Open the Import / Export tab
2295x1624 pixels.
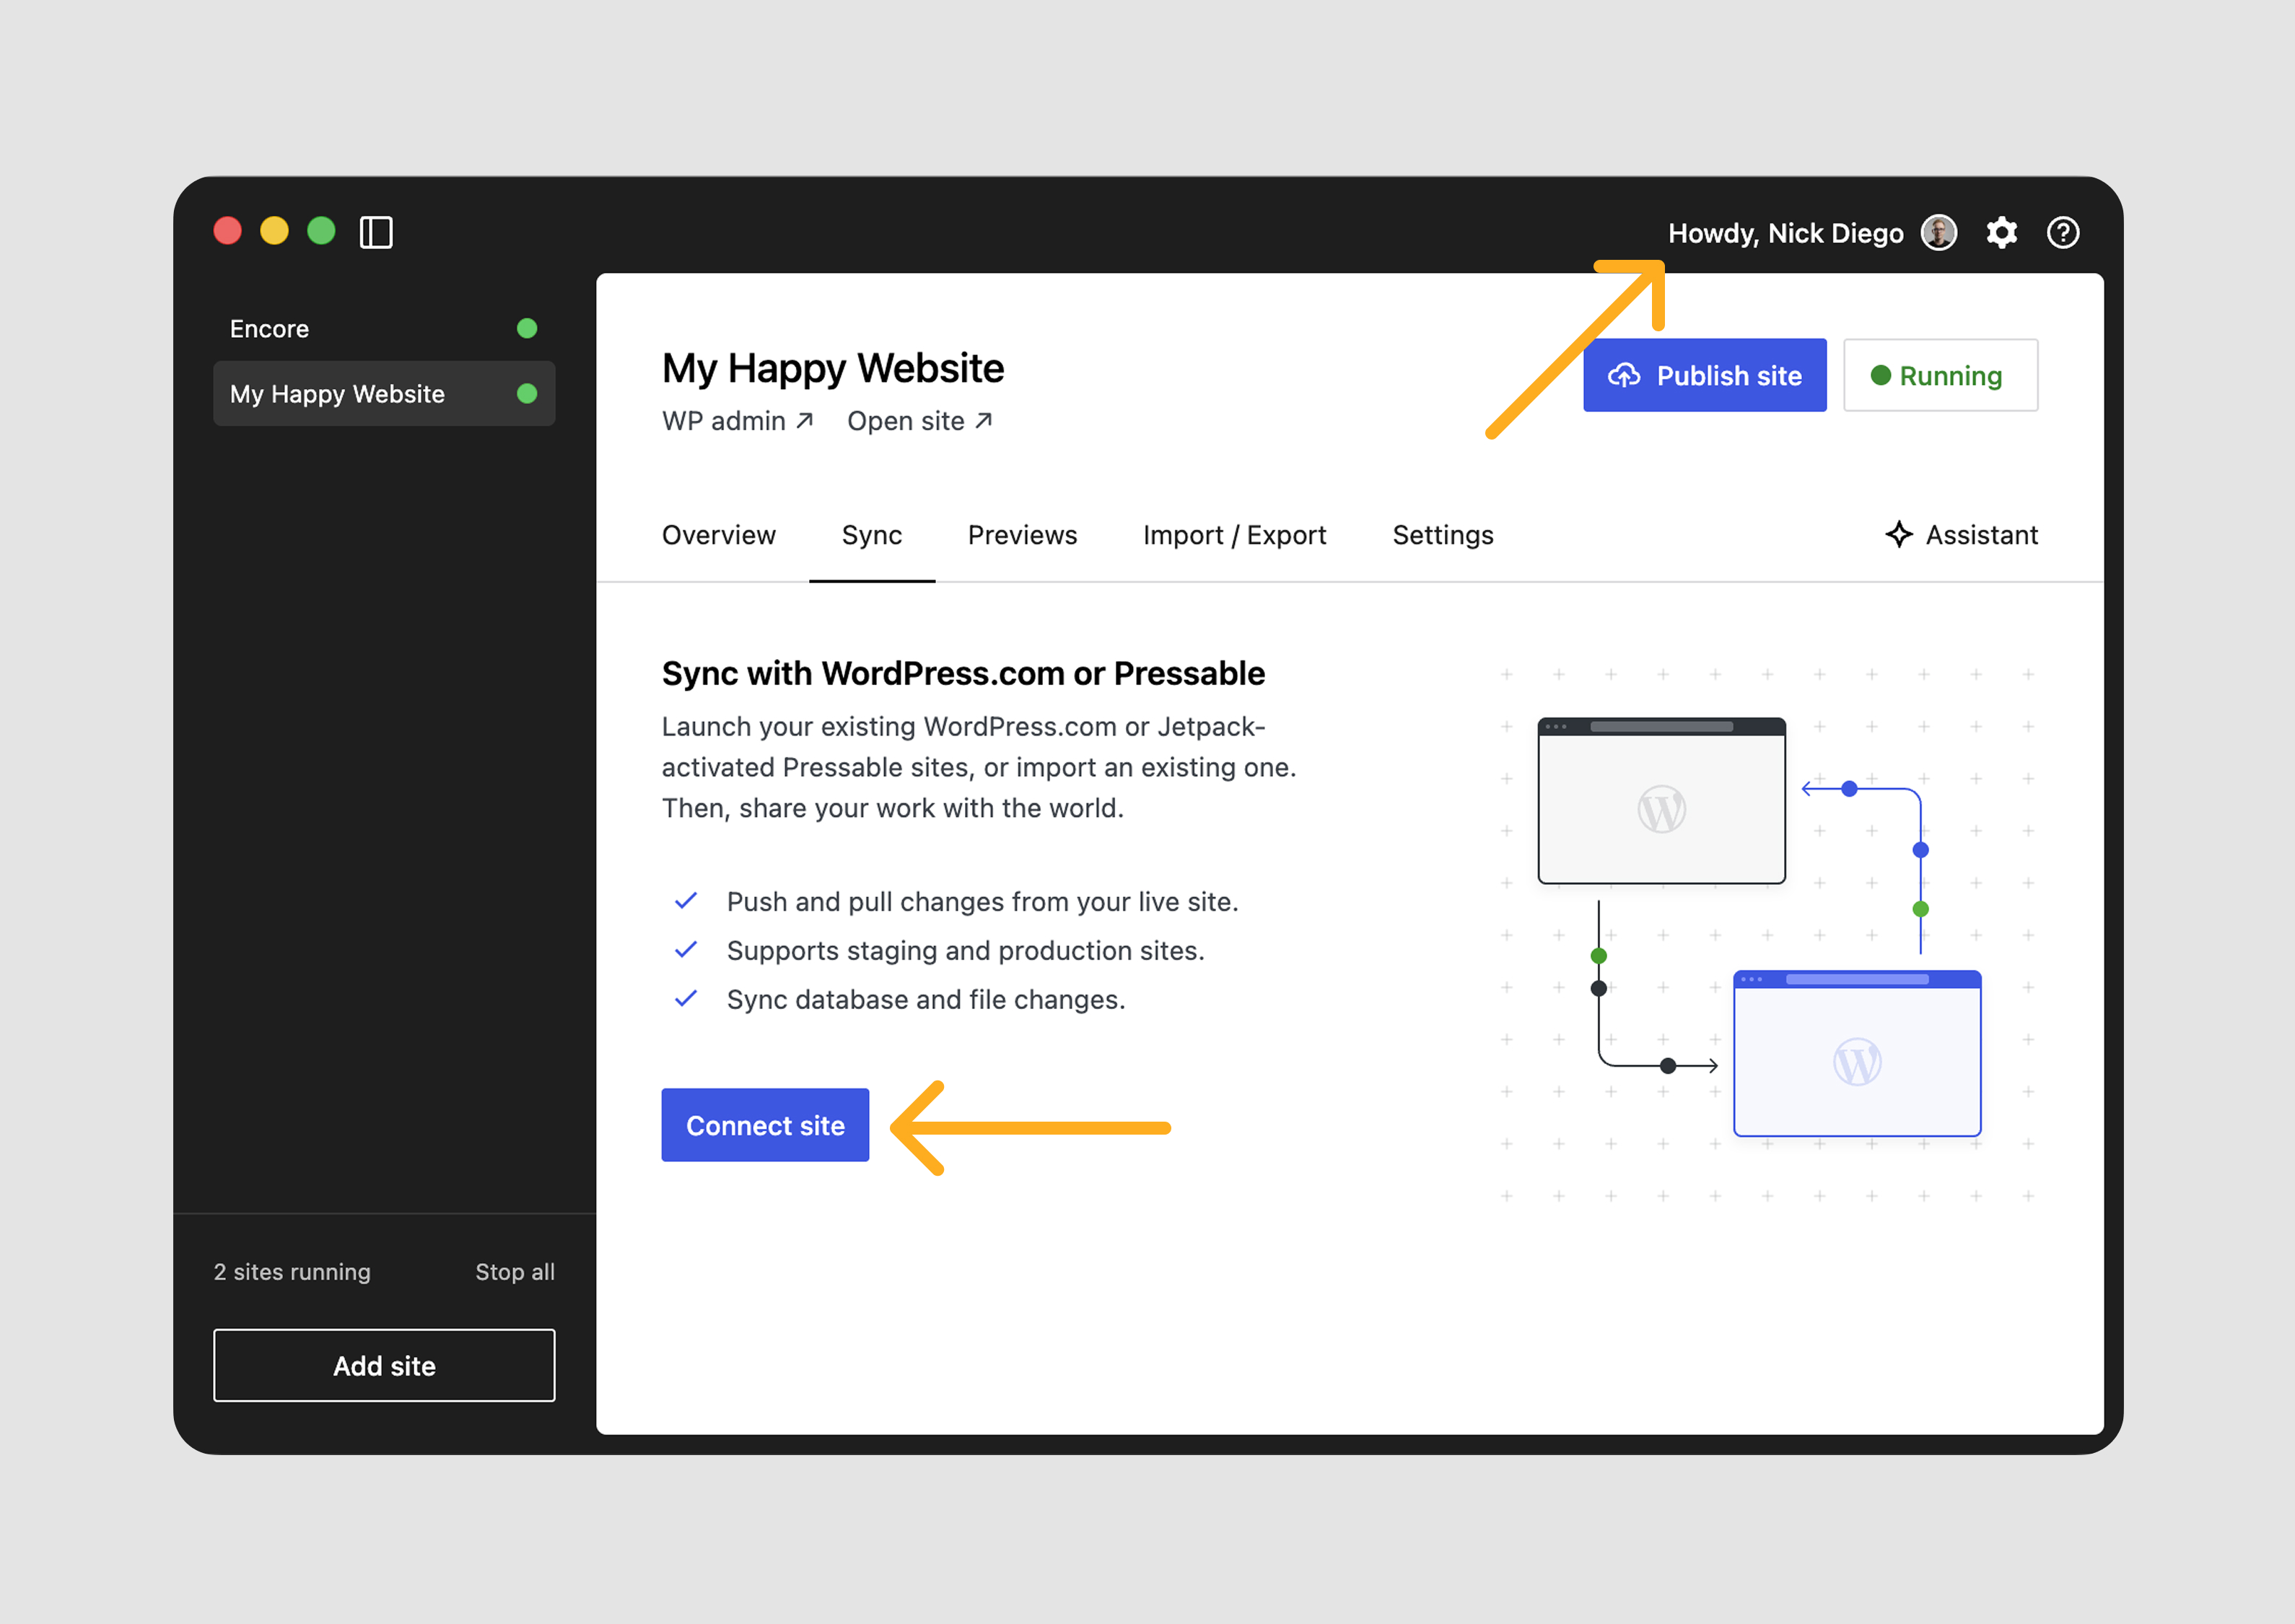[x=1234, y=535]
